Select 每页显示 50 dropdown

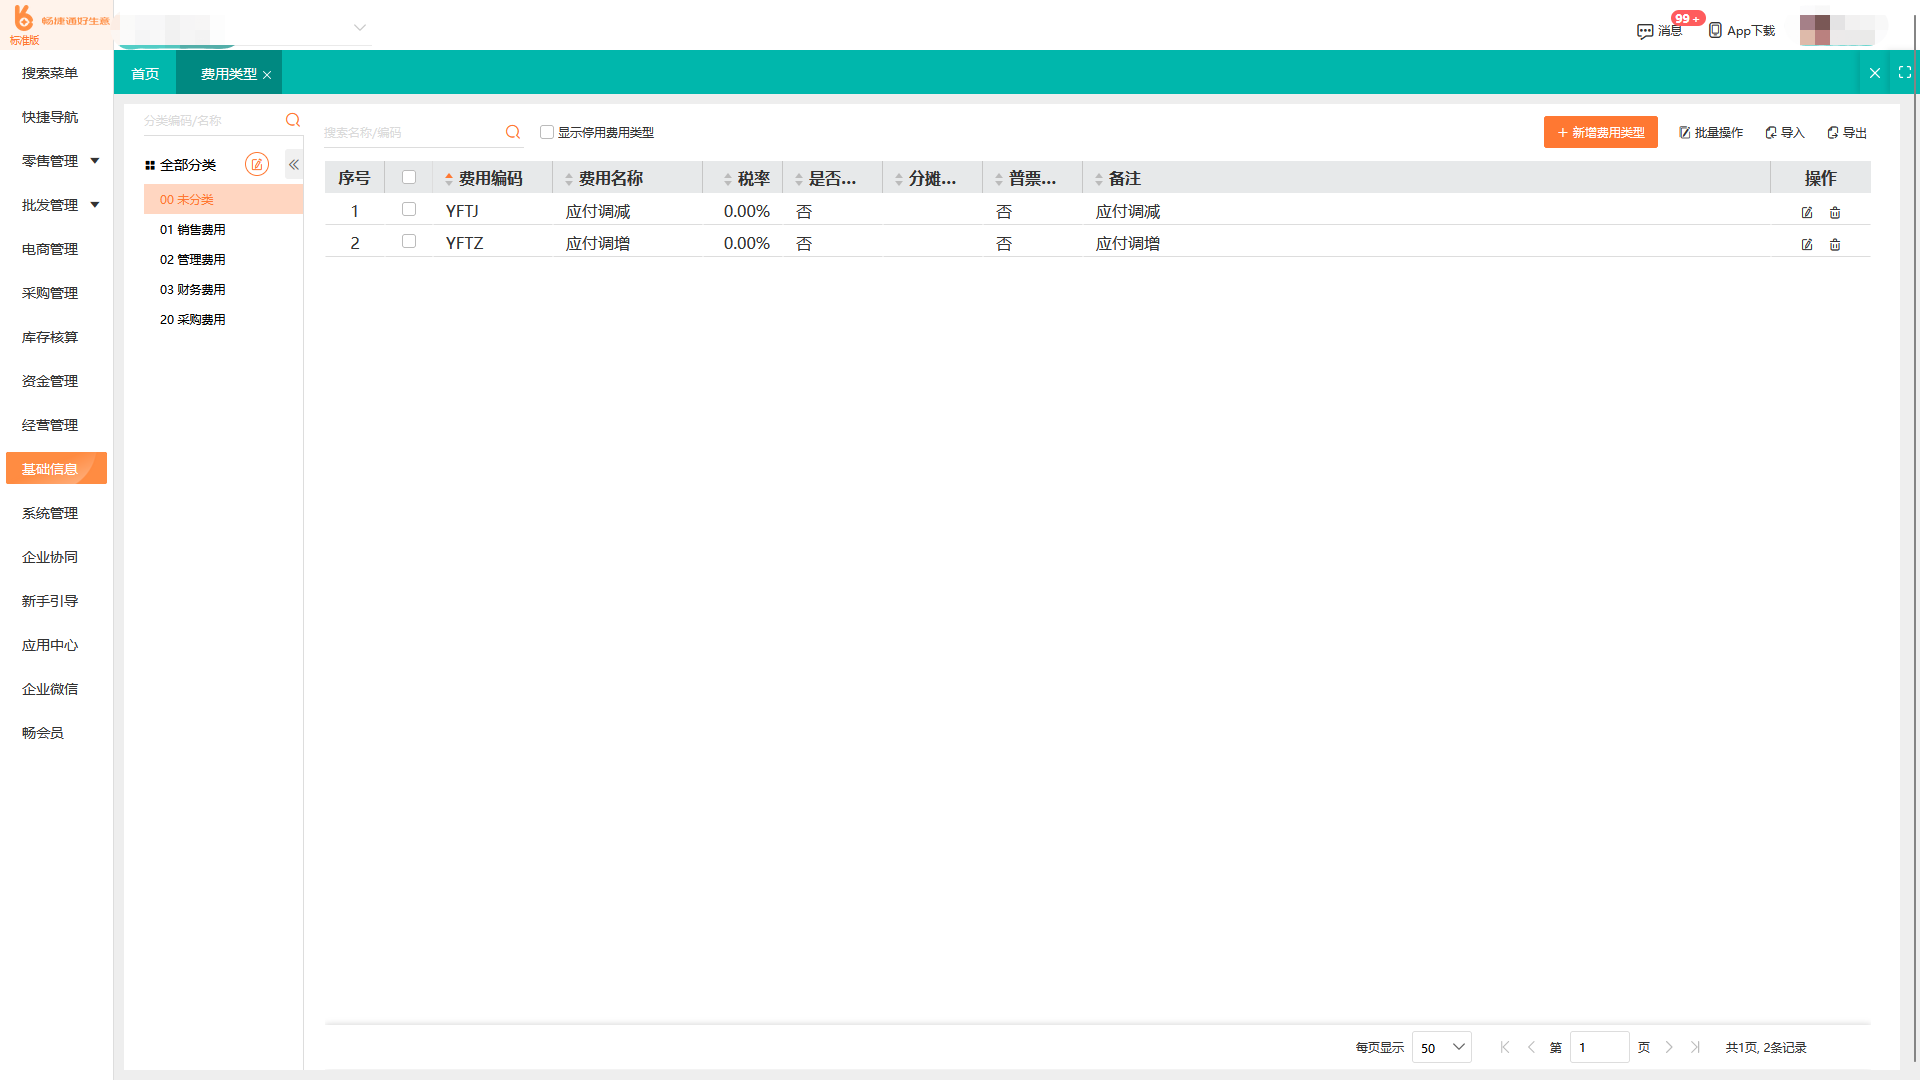[1440, 1047]
